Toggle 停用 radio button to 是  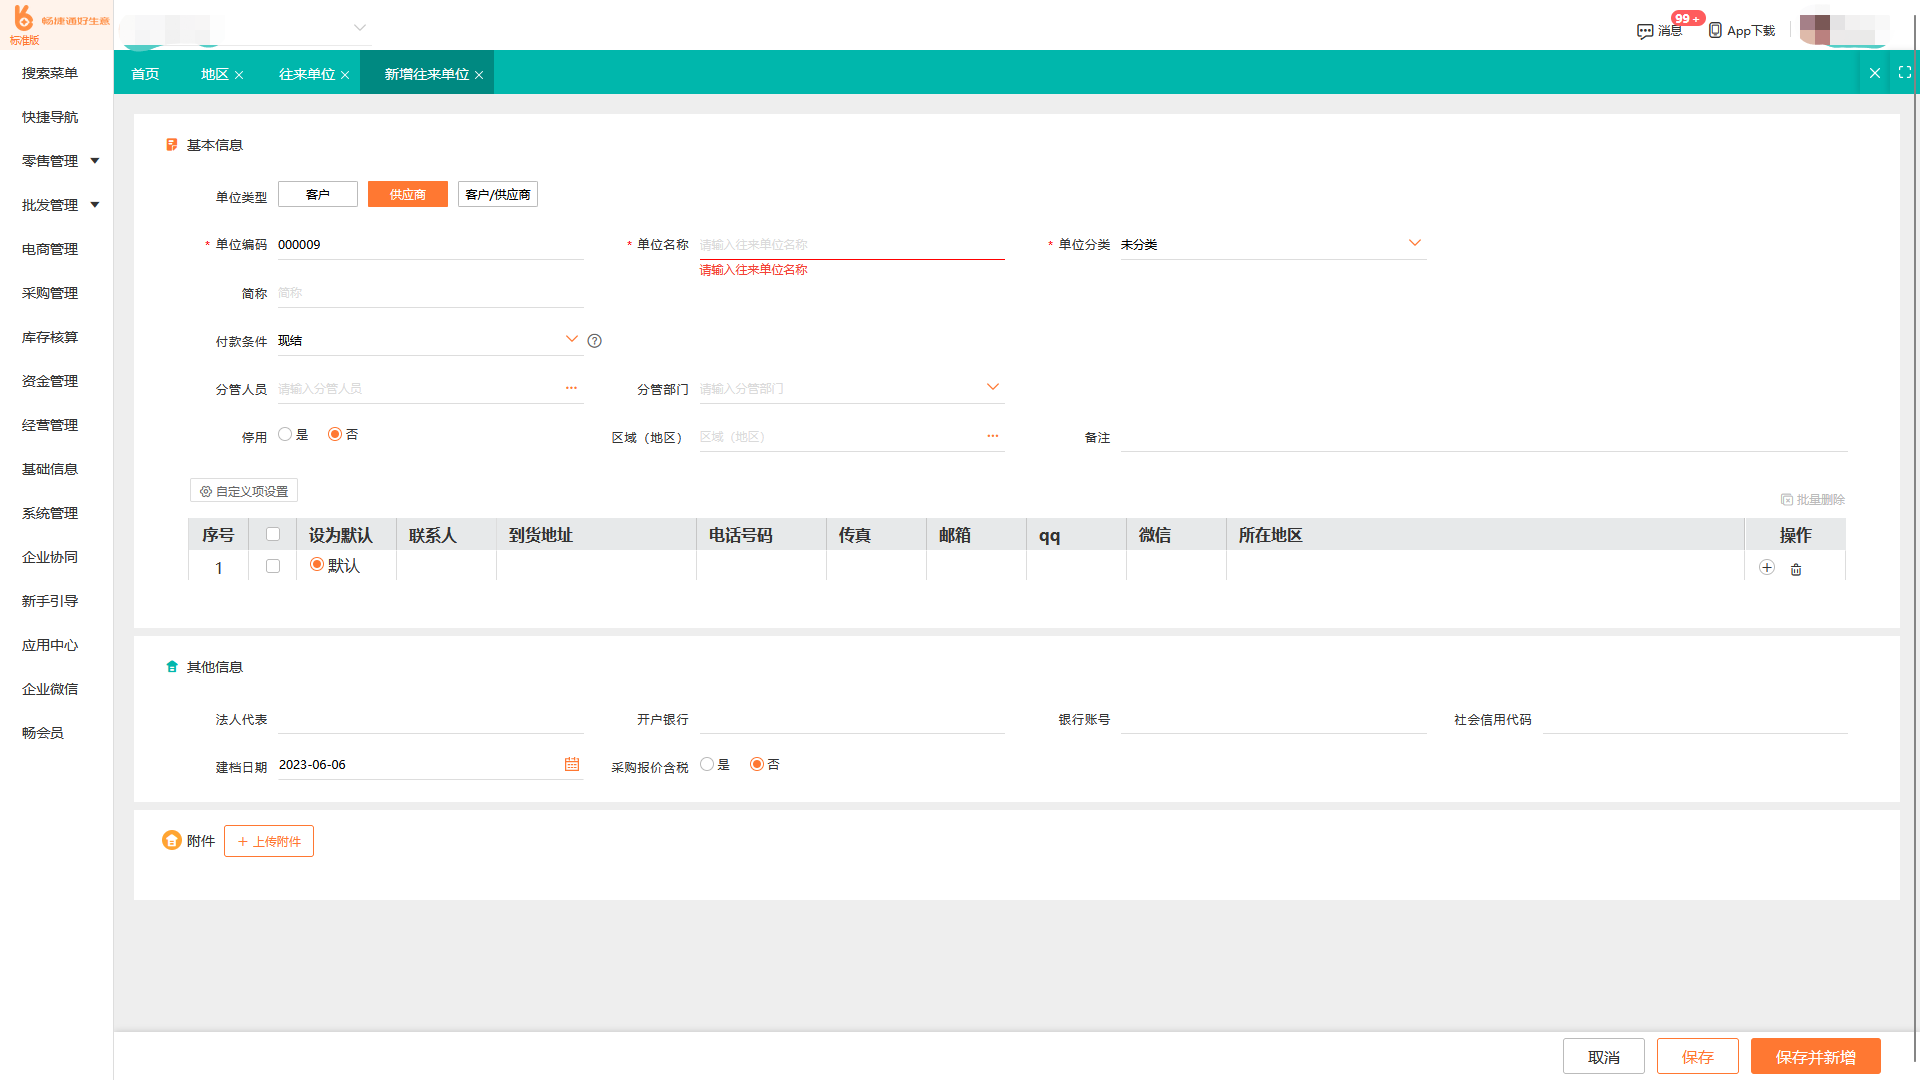(285, 434)
